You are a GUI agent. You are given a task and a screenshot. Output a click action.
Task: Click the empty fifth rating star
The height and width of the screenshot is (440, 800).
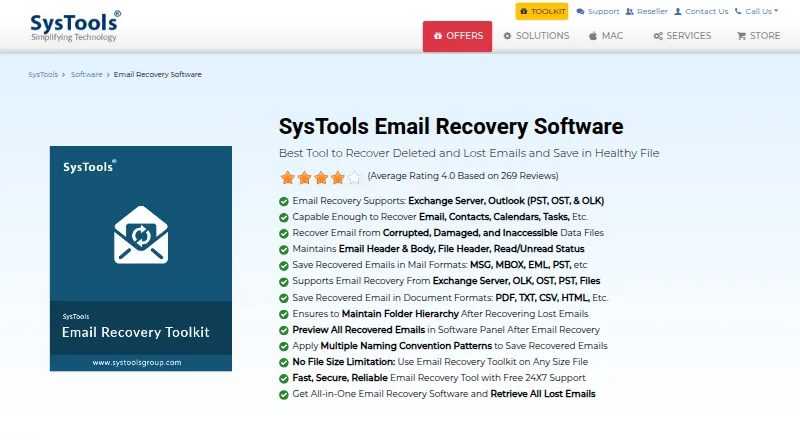click(x=354, y=178)
